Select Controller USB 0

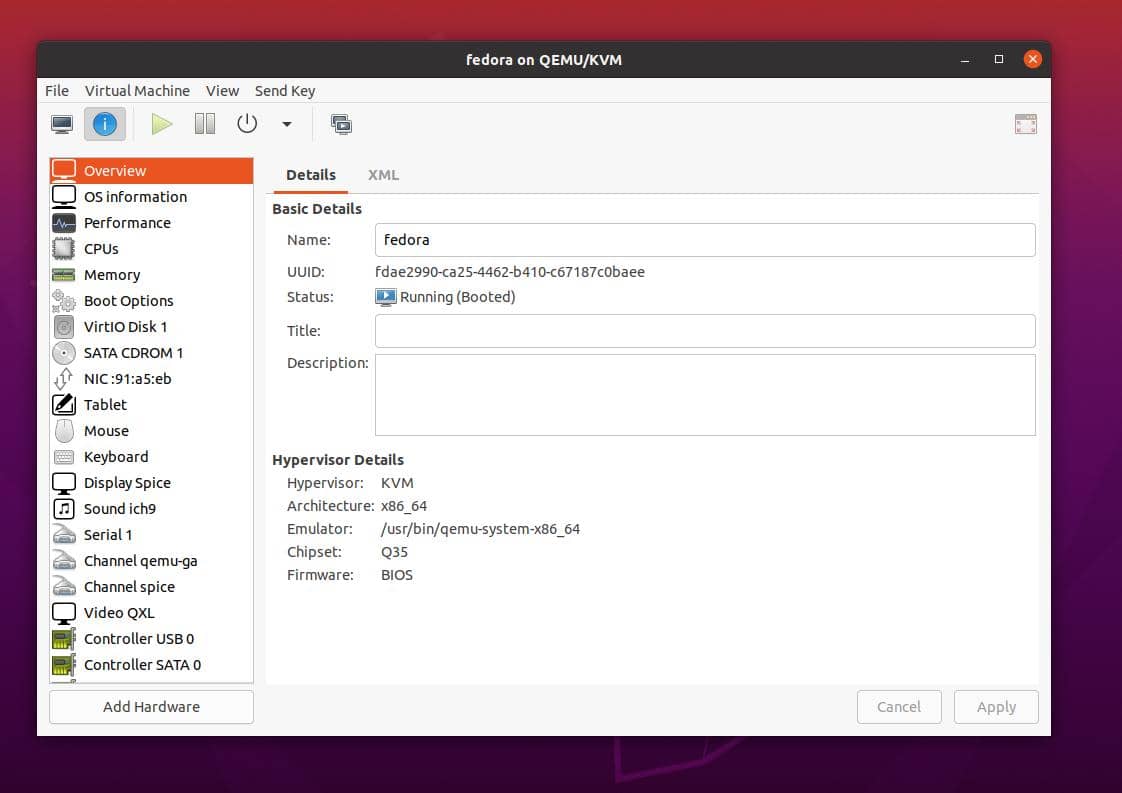[152, 639]
